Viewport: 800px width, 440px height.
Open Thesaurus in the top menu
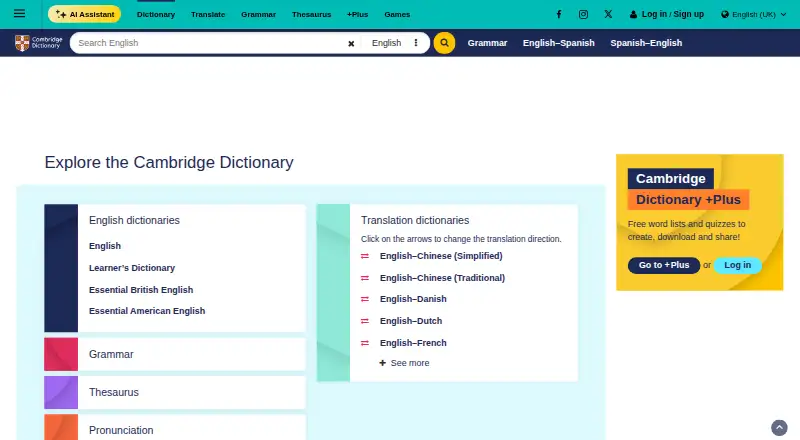(x=311, y=14)
